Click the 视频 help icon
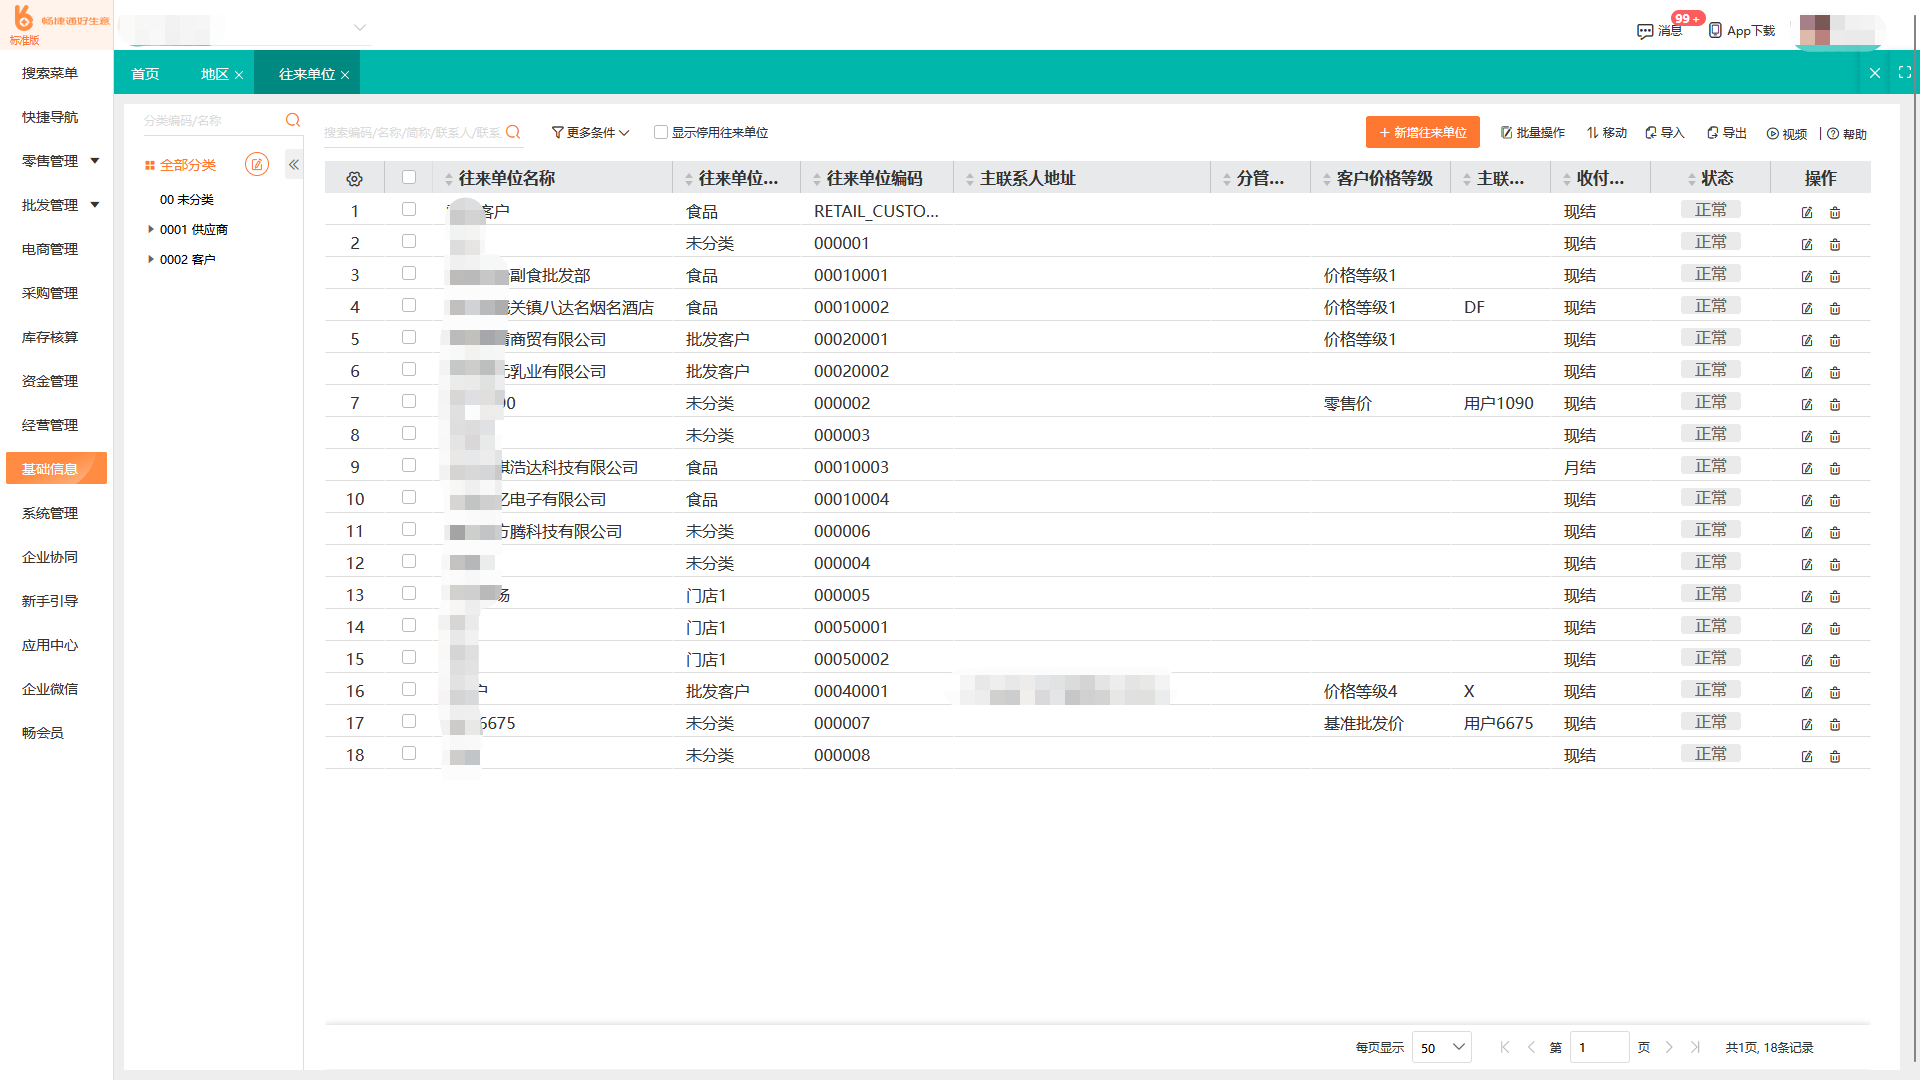 (1787, 132)
